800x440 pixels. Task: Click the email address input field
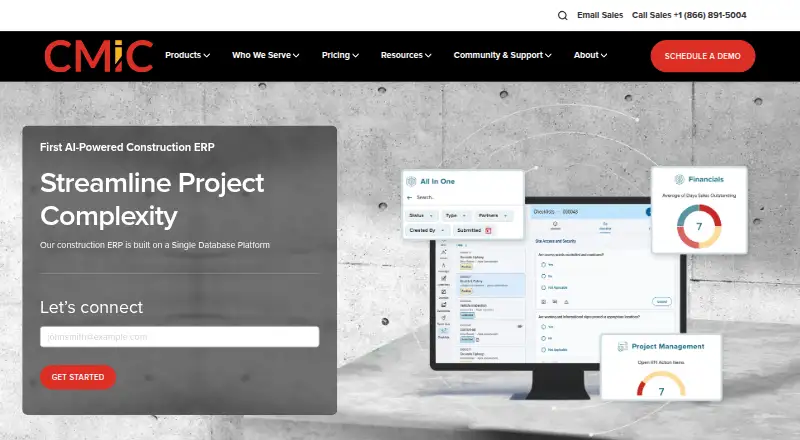[x=180, y=337]
